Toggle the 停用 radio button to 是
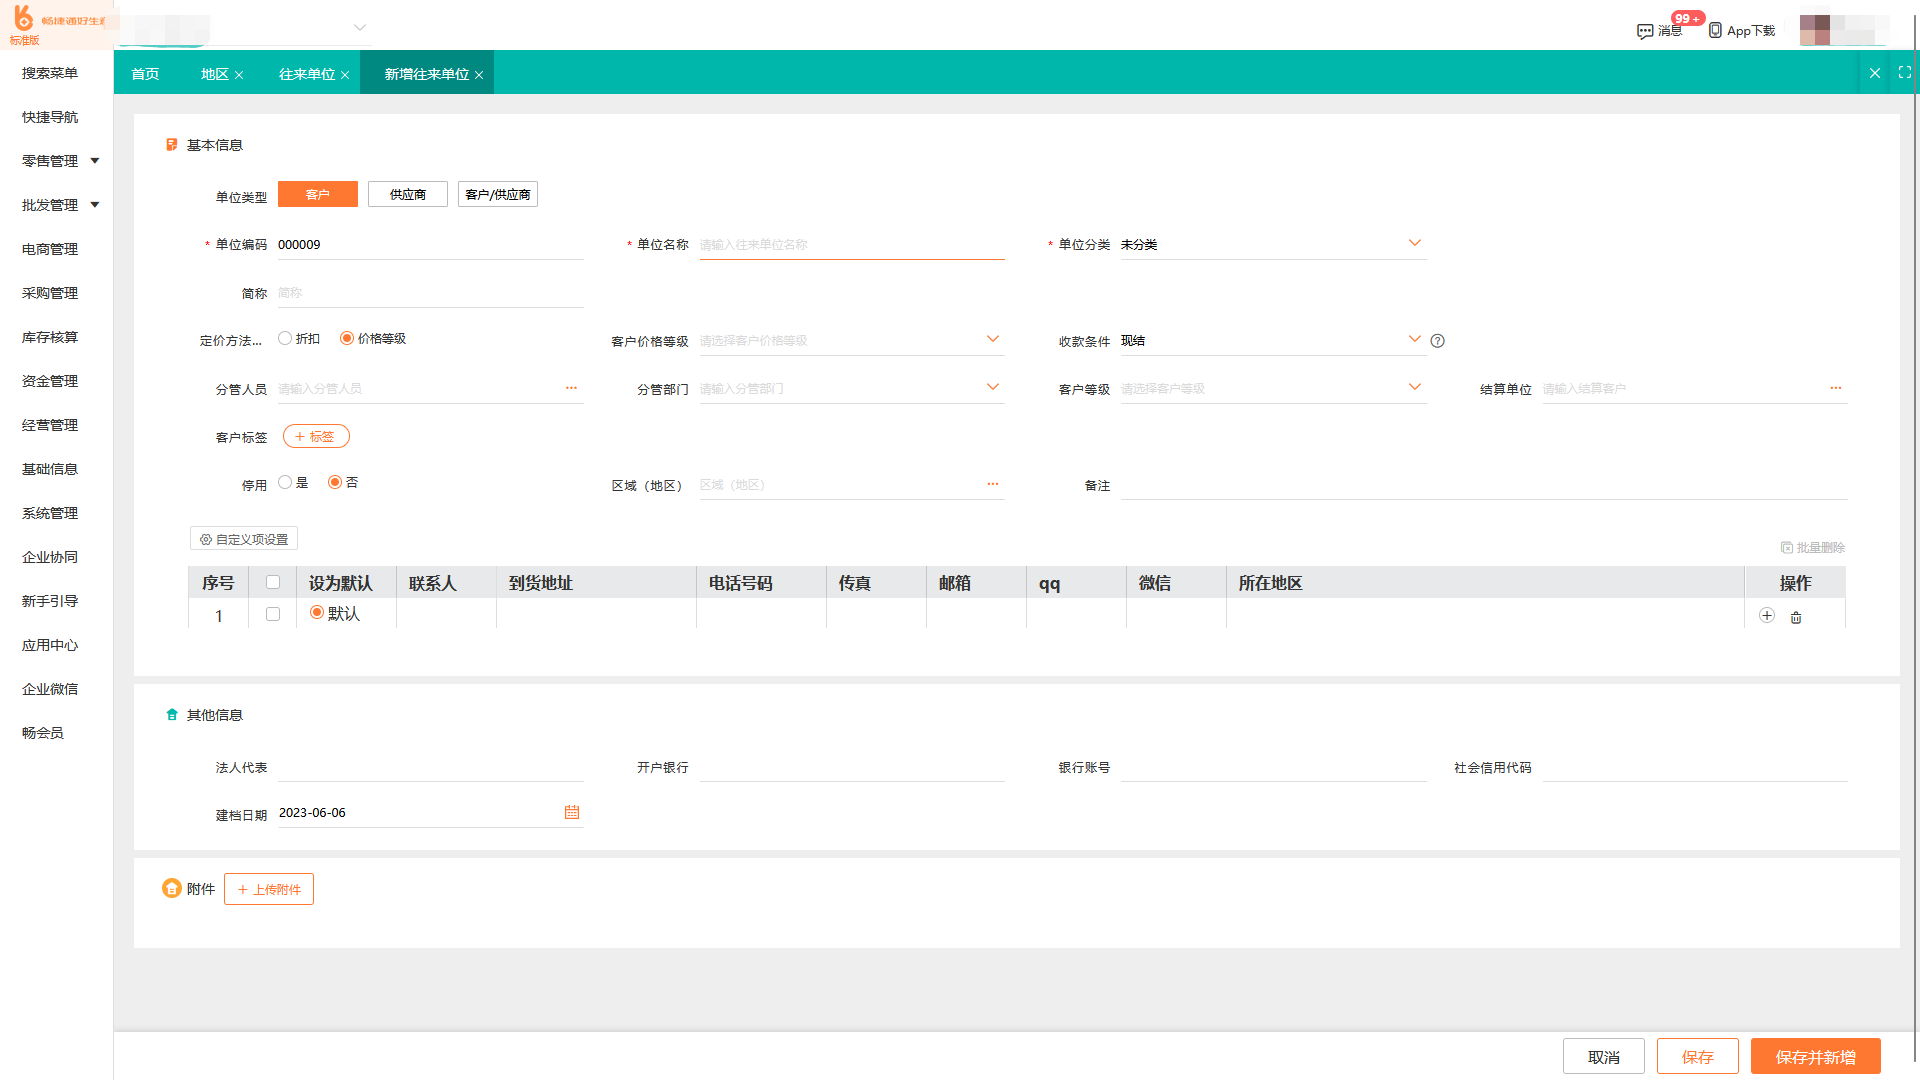The width and height of the screenshot is (1920, 1080). (x=285, y=481)
